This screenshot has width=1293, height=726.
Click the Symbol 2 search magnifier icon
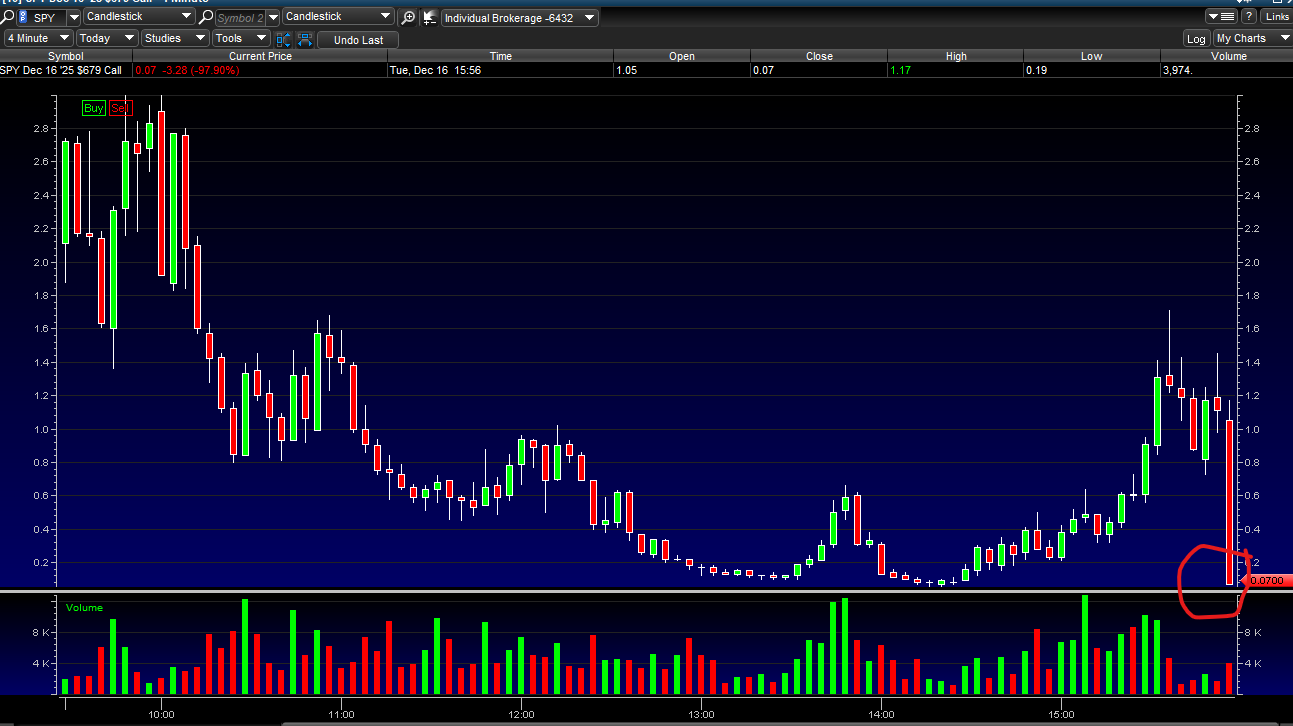tap(206, 18)
